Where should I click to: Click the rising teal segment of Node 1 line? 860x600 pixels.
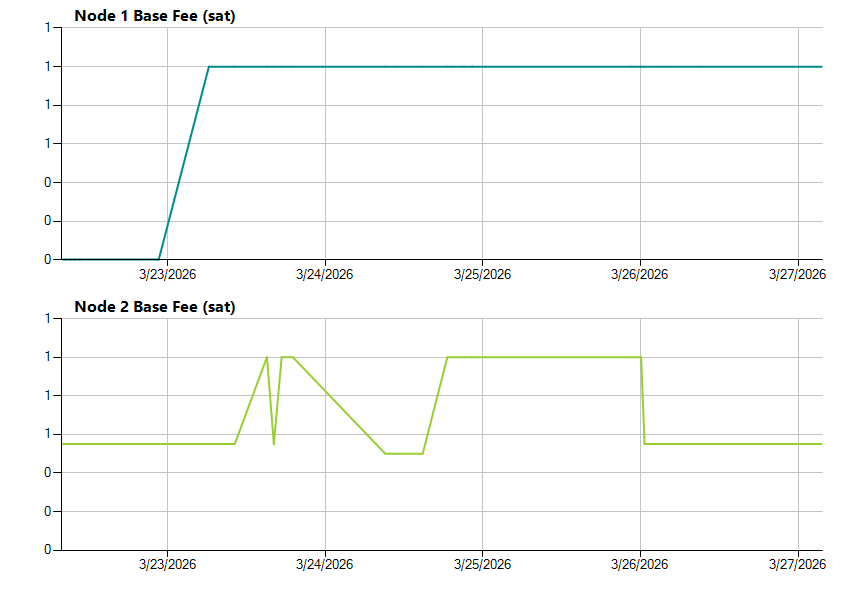184,163
